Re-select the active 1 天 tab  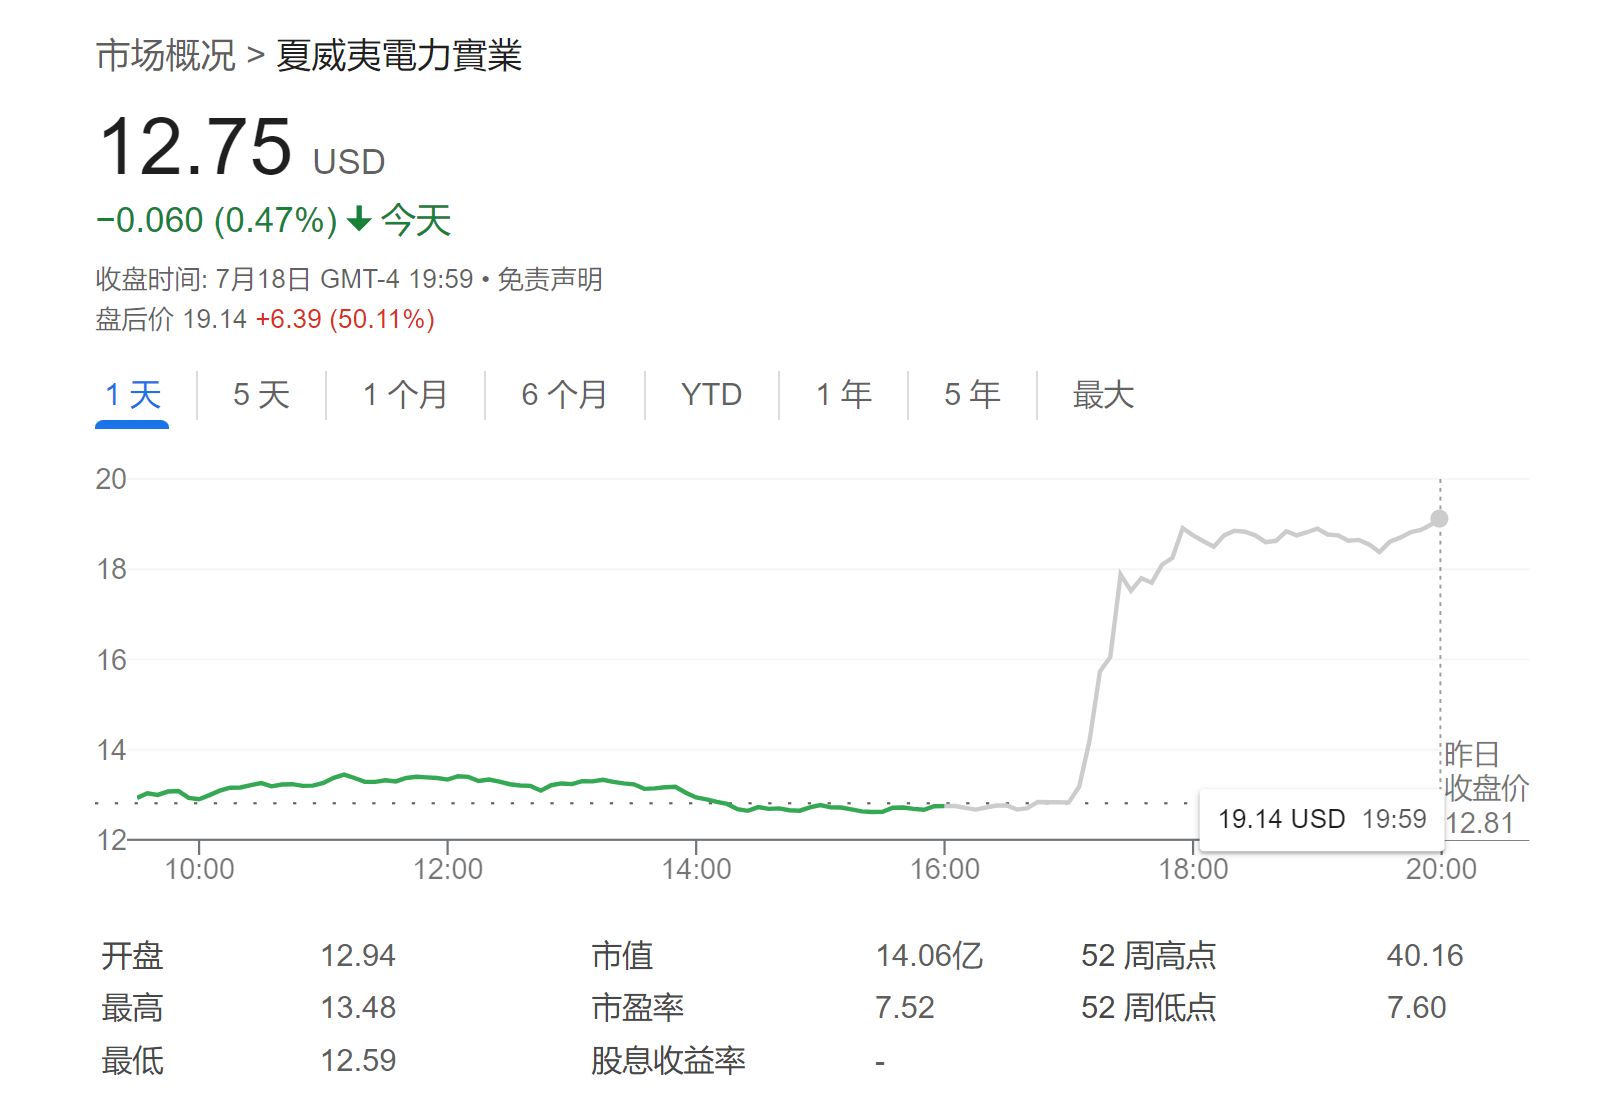pyautogui.click(x=131, y=395)
